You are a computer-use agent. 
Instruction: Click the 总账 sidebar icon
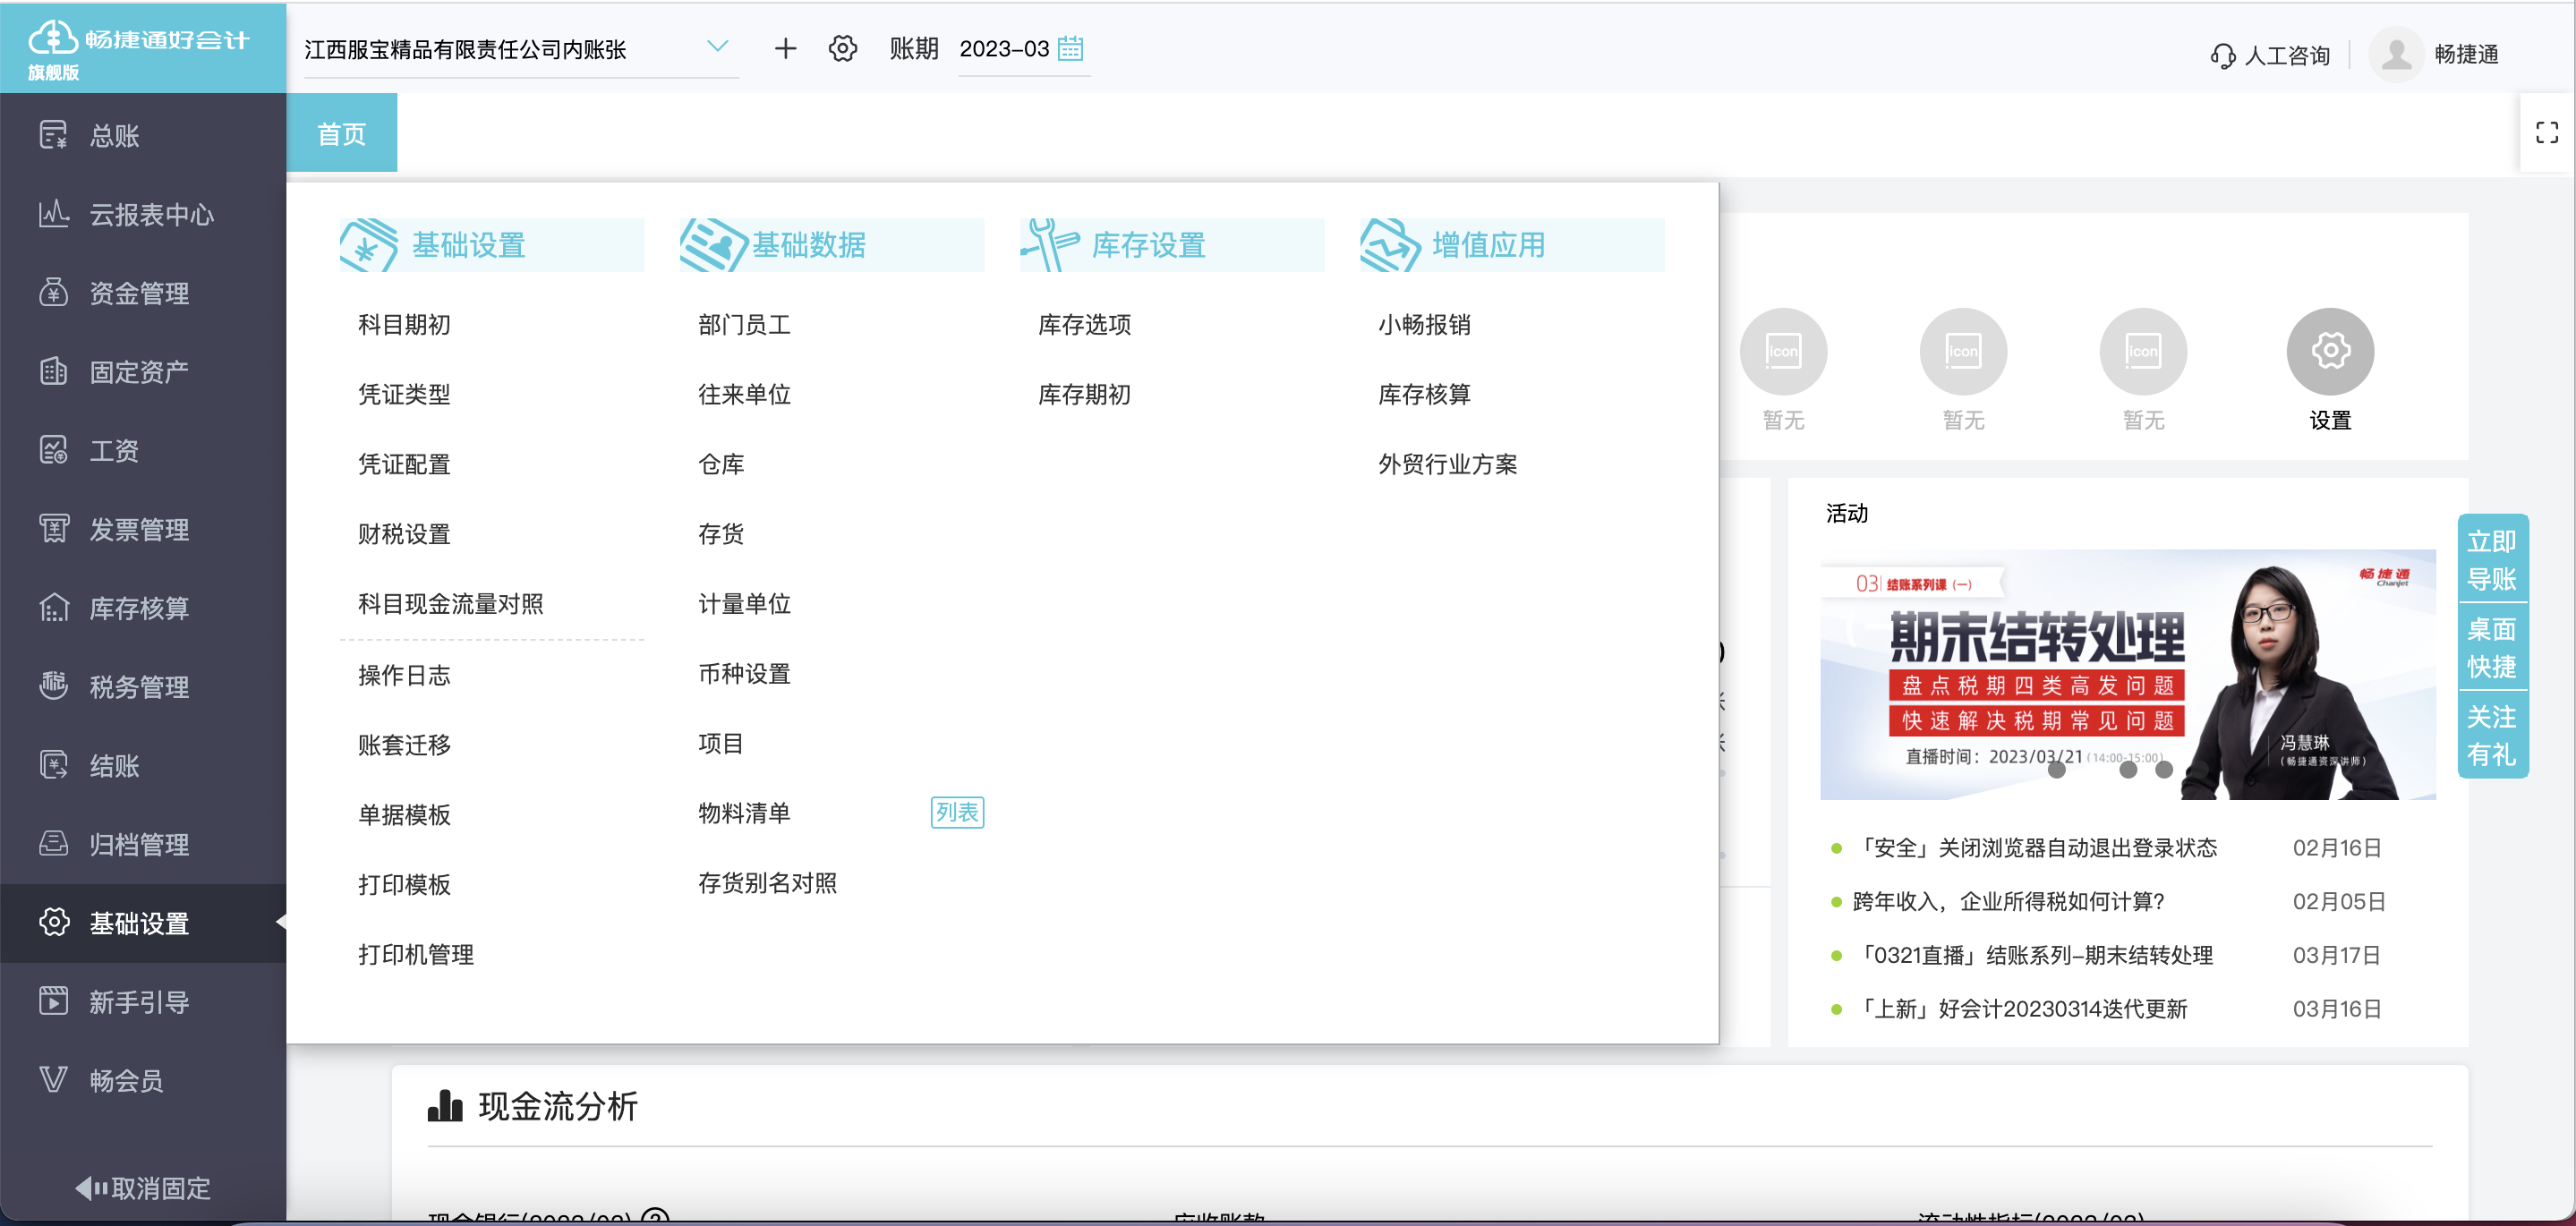[51, 136]
